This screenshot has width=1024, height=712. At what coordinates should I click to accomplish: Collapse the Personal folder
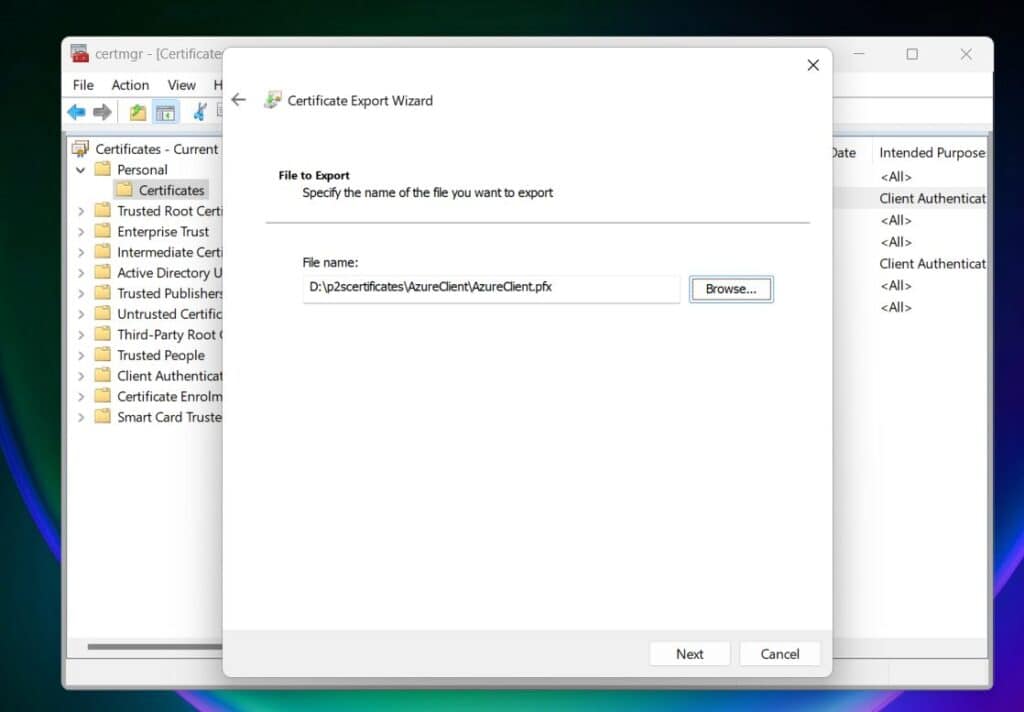click(x=82, y=169)
